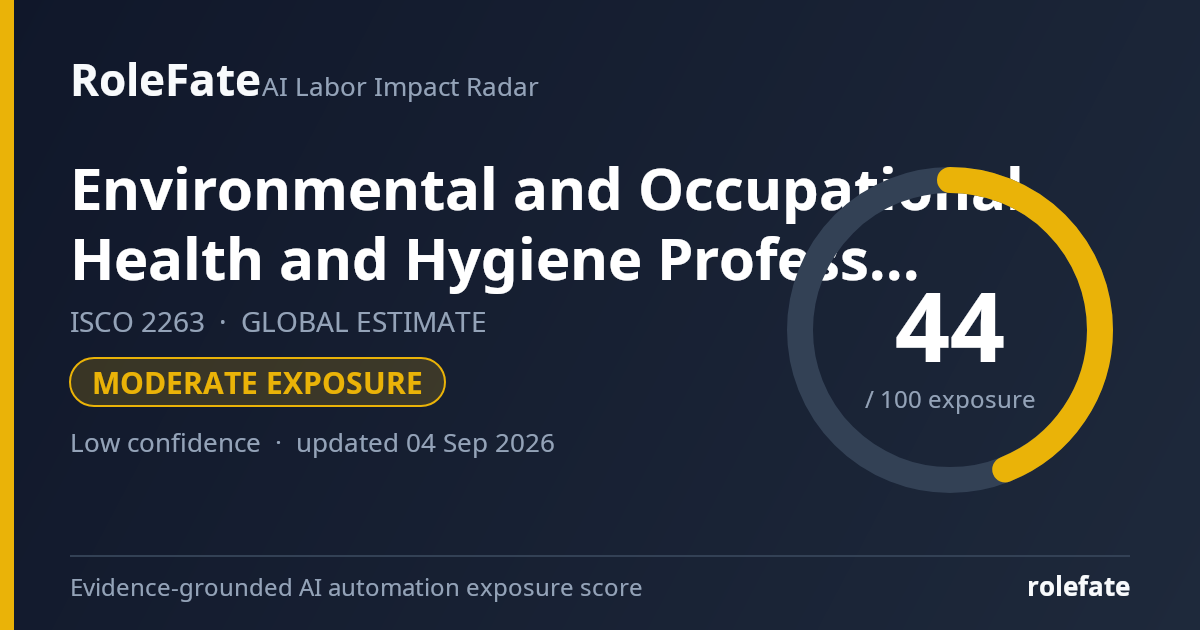Viewport: 1200px width, 630px height.
Task: Click the AI Labor Impact Radar subtitle
Action: [x=400, y=88]
